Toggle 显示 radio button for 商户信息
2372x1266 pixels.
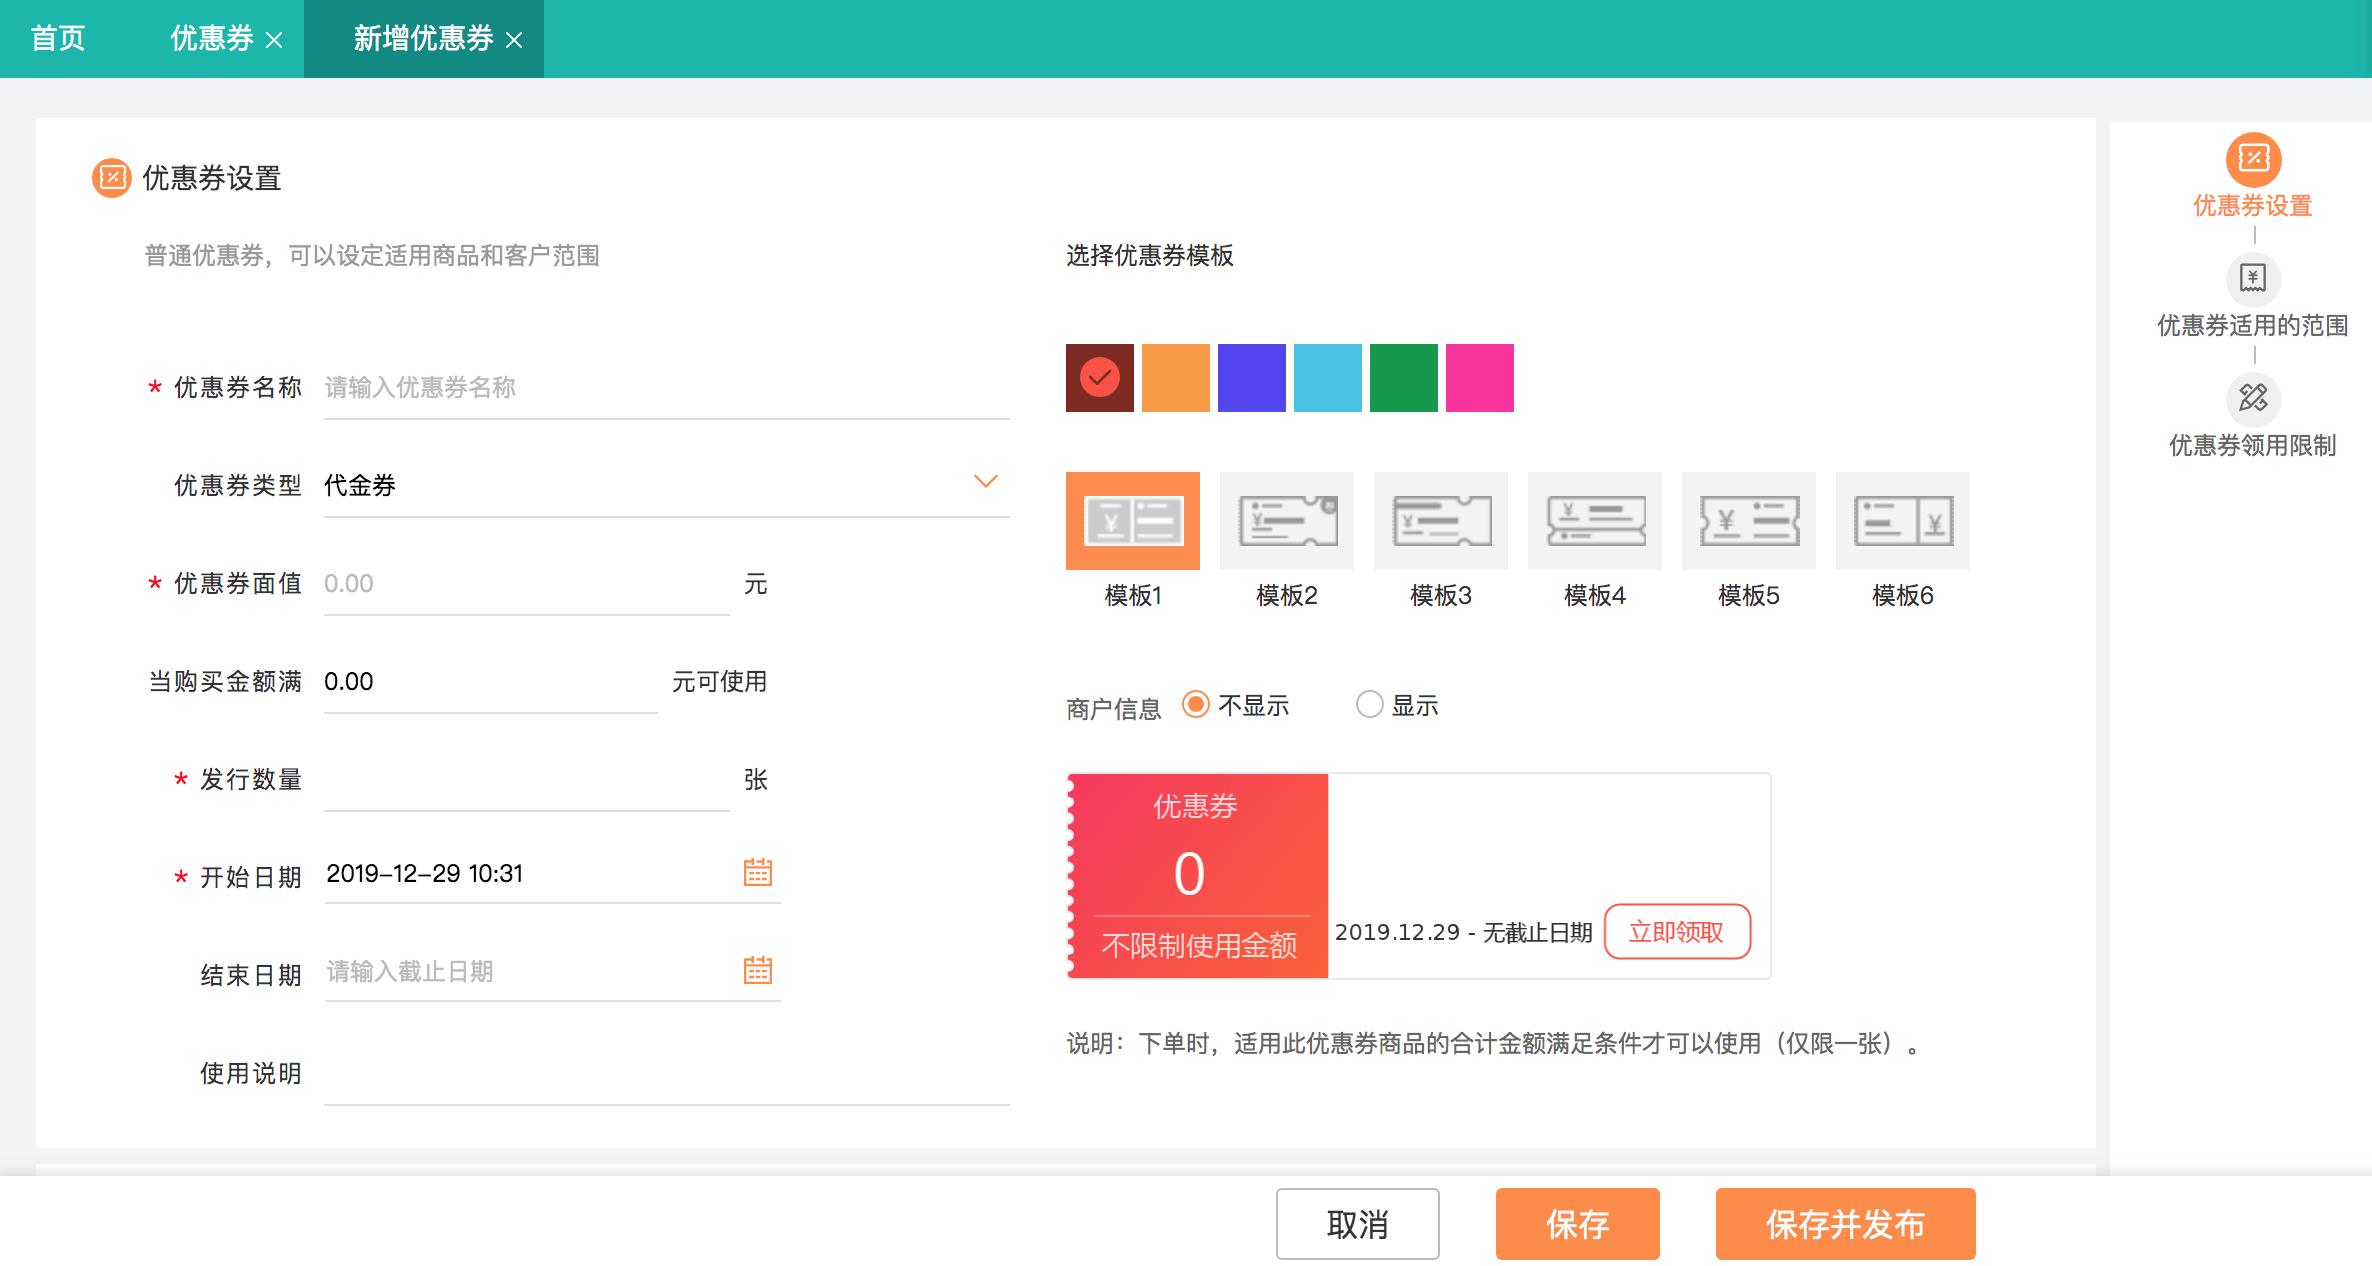[x=1365, y=704]
